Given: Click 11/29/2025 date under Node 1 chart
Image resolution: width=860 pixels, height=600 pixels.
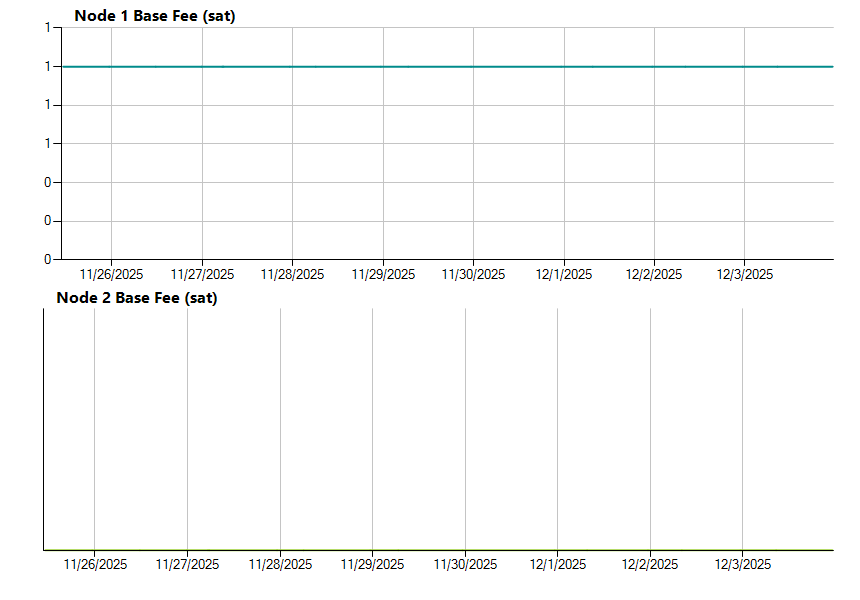Looking at the screenshot, I should point(383,274).
